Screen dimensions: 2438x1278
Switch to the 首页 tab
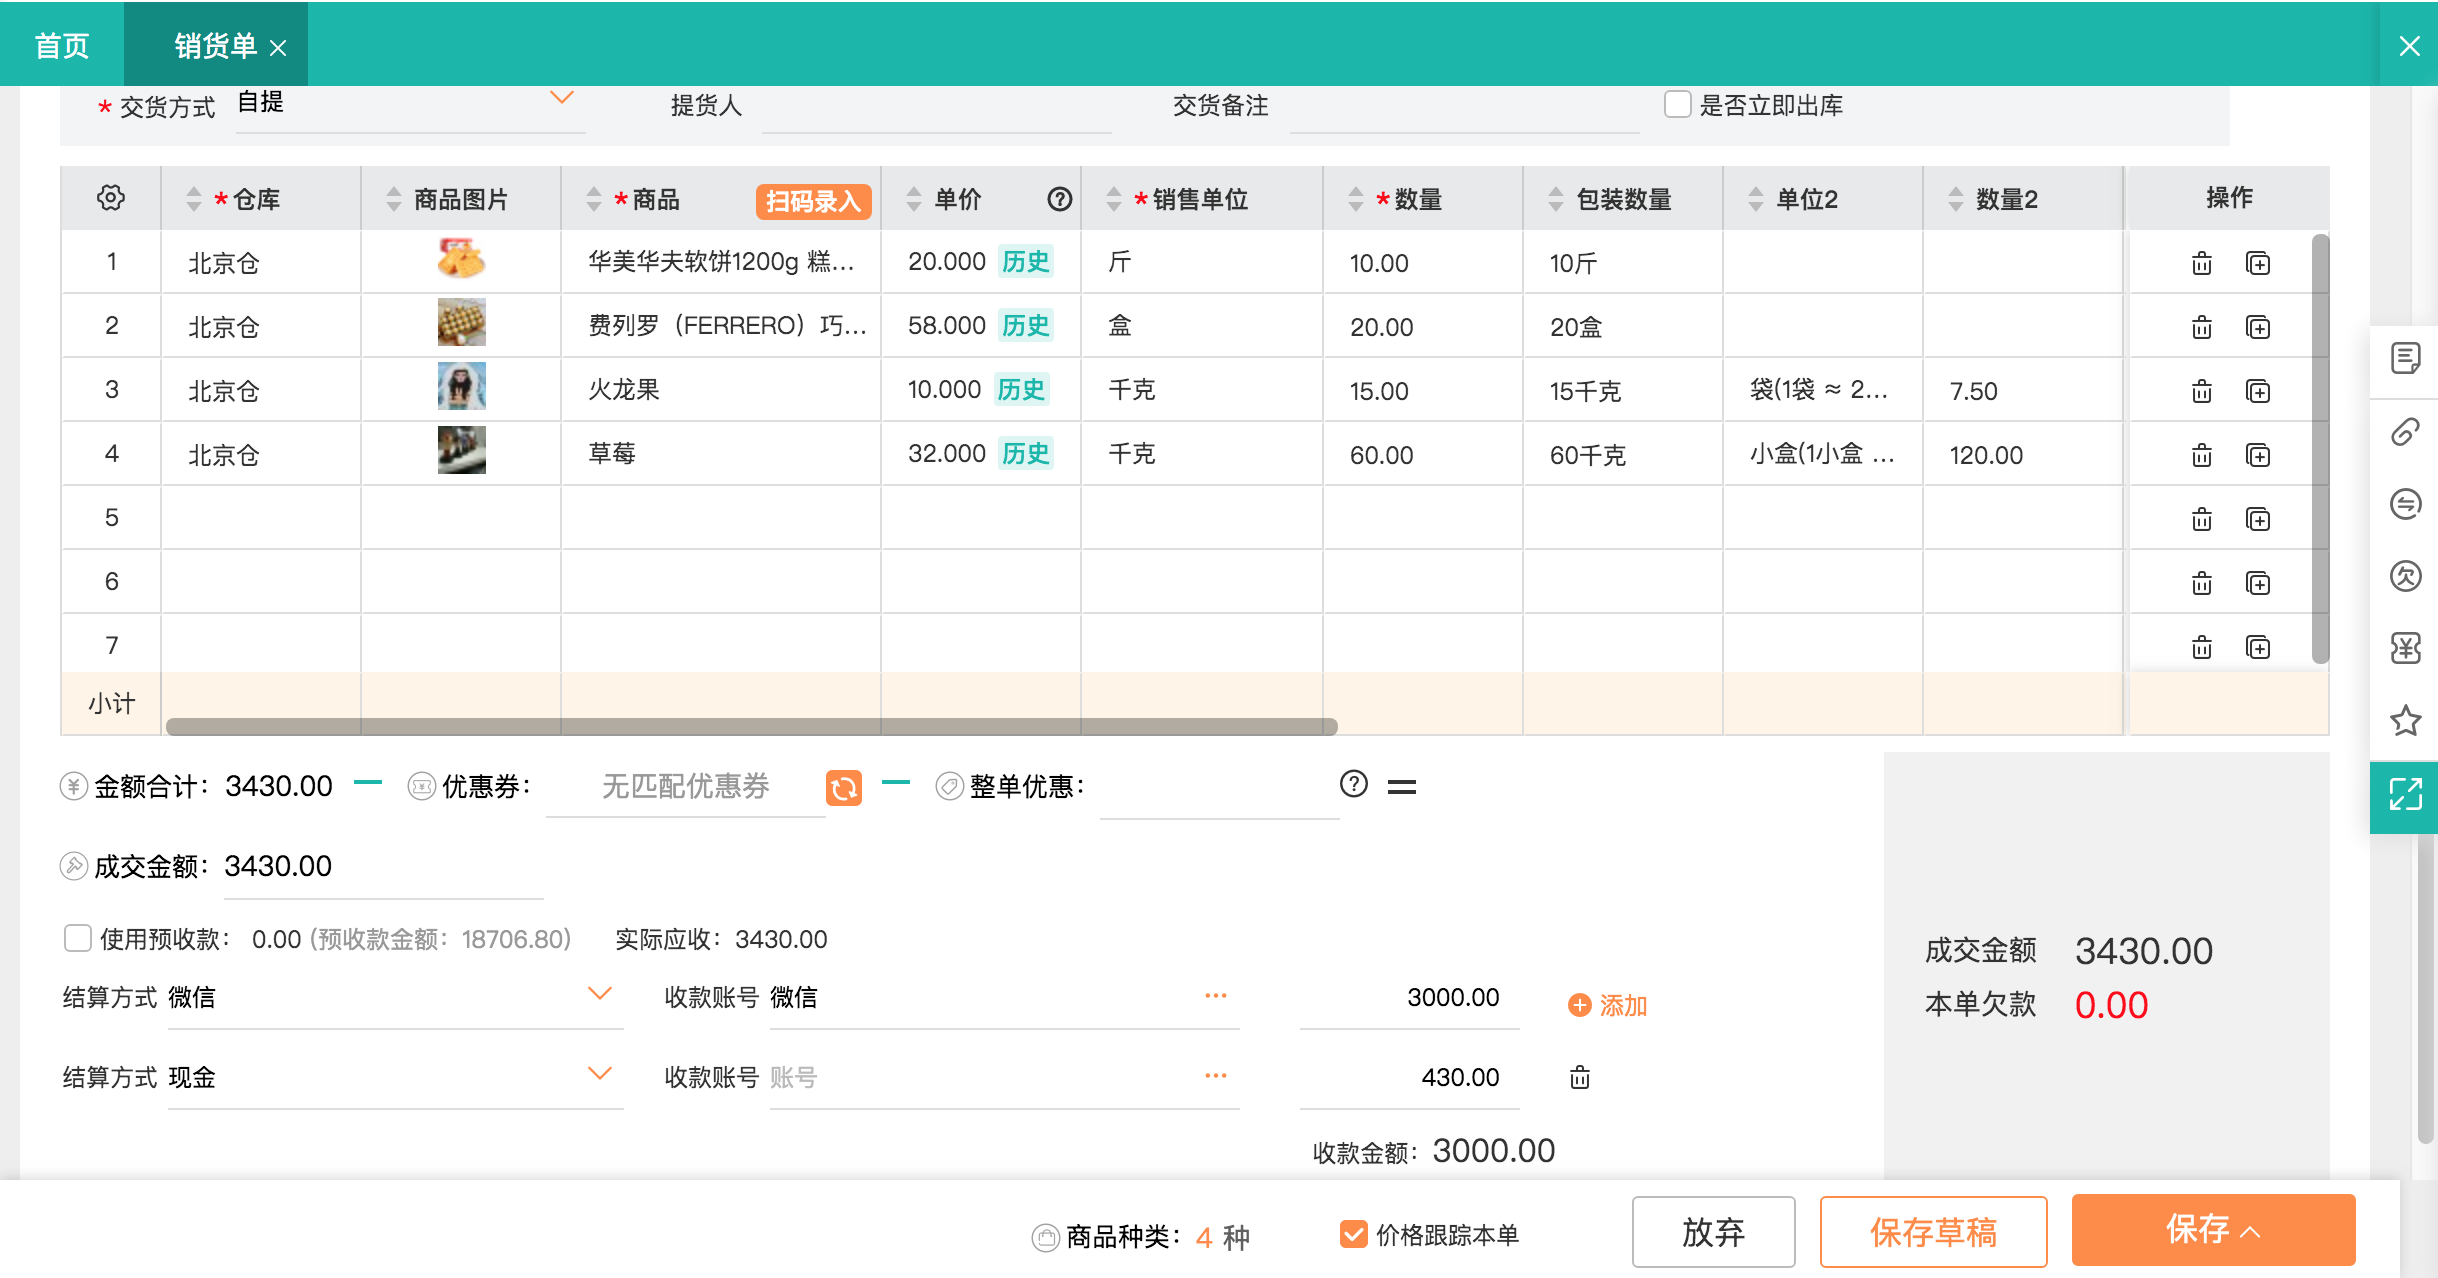pos(64,45)
